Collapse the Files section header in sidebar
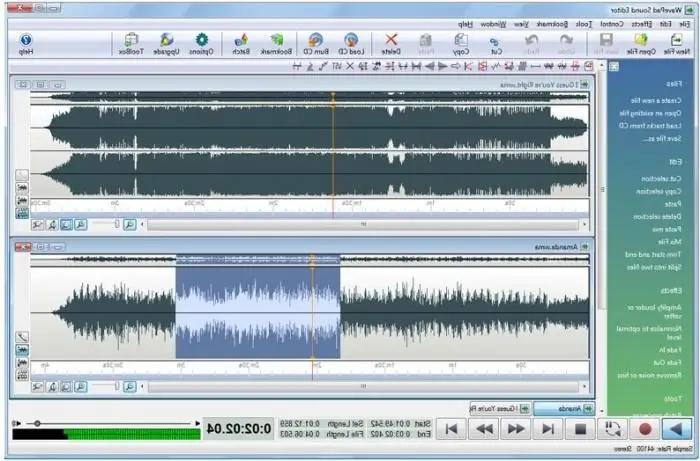Screen dimensions: 700x461 click(x=674, y=83)
